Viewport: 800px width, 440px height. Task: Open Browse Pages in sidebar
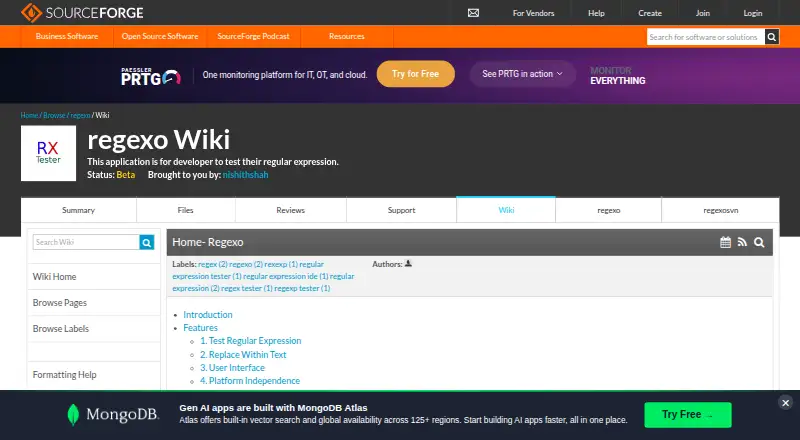[60, 303]
